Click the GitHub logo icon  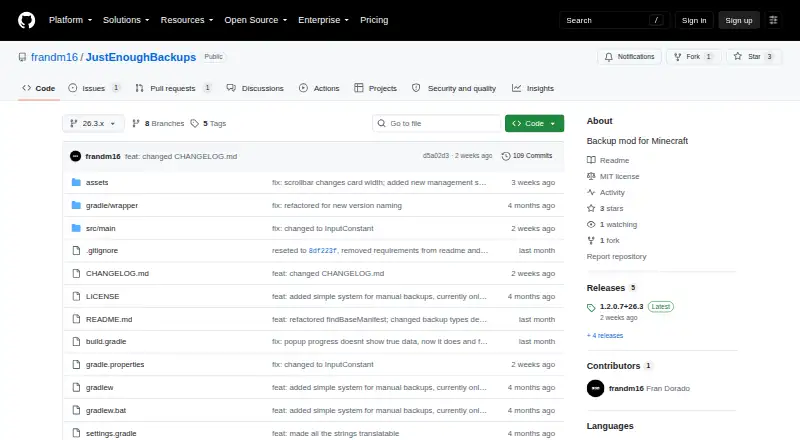tap(27, 20)
